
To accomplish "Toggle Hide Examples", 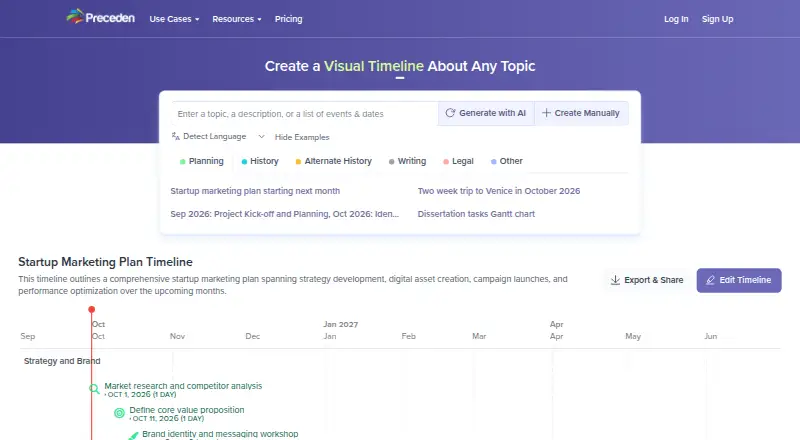I will click(x=302, y=137).
